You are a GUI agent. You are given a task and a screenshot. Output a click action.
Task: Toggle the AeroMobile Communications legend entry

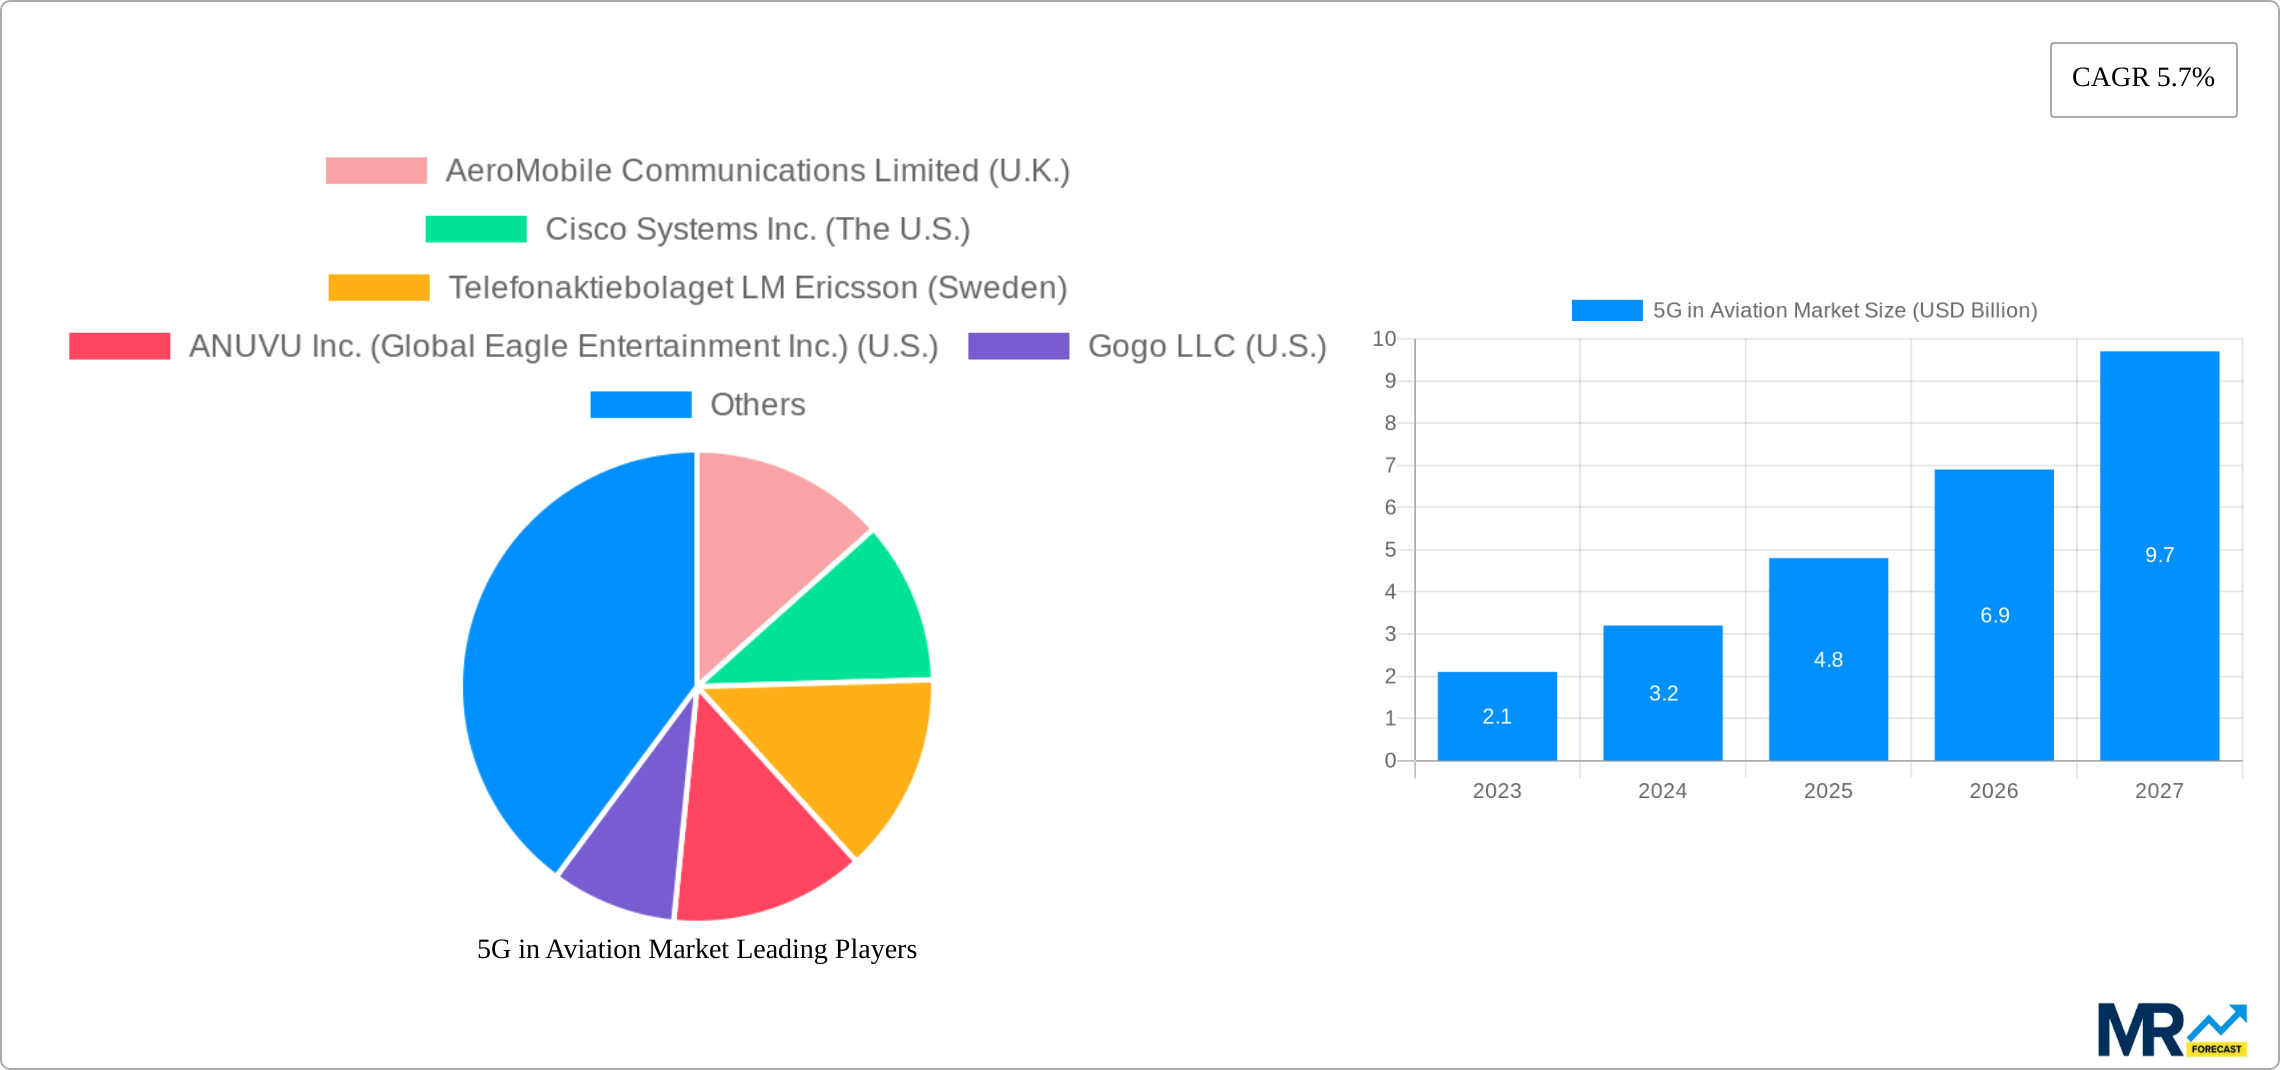[x=759, y=170]
